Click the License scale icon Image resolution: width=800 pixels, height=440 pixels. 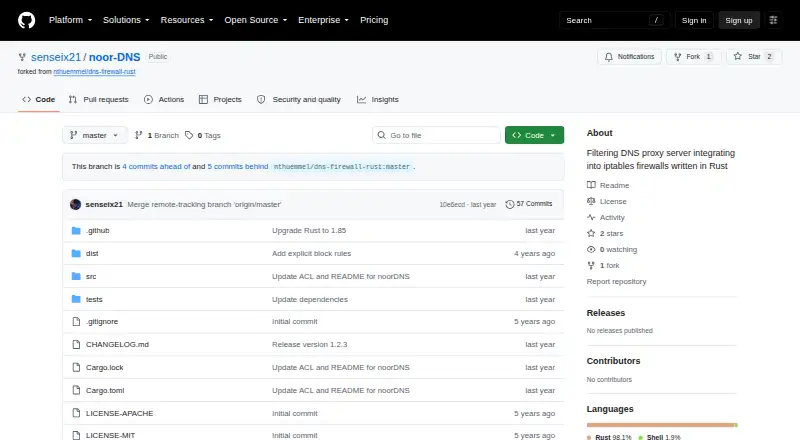pos(591,201)
